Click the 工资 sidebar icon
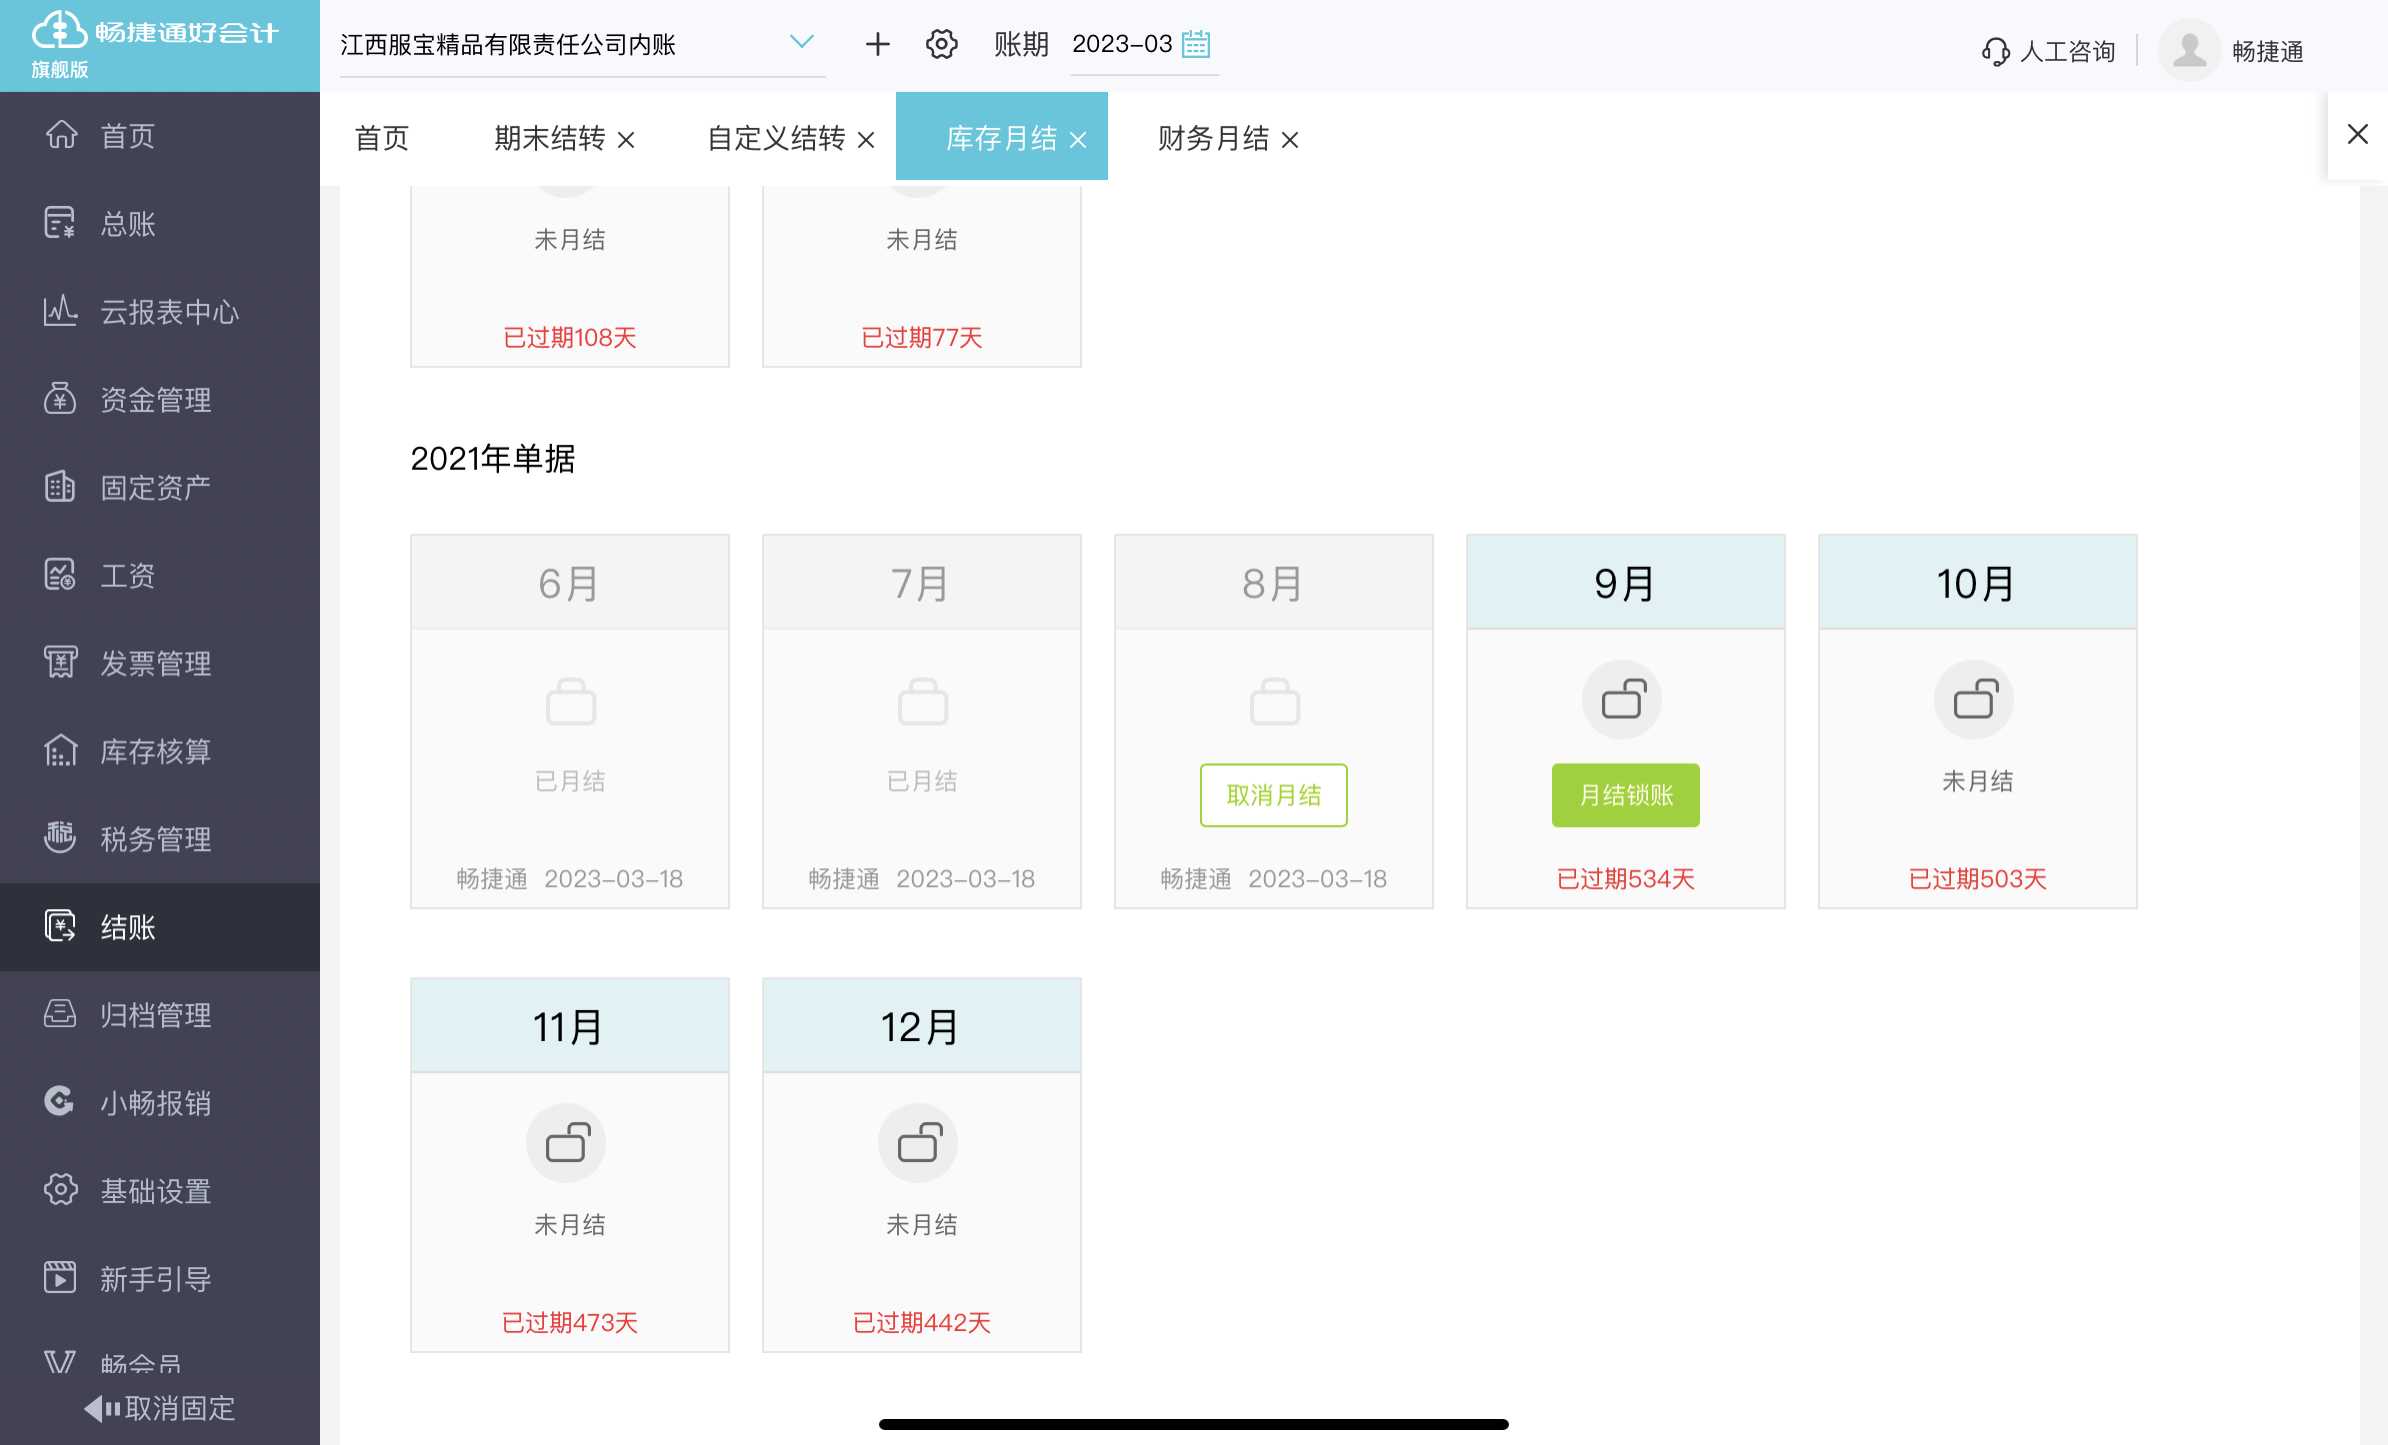Viewport: 2388px width, 1445px height. (60, 575)
